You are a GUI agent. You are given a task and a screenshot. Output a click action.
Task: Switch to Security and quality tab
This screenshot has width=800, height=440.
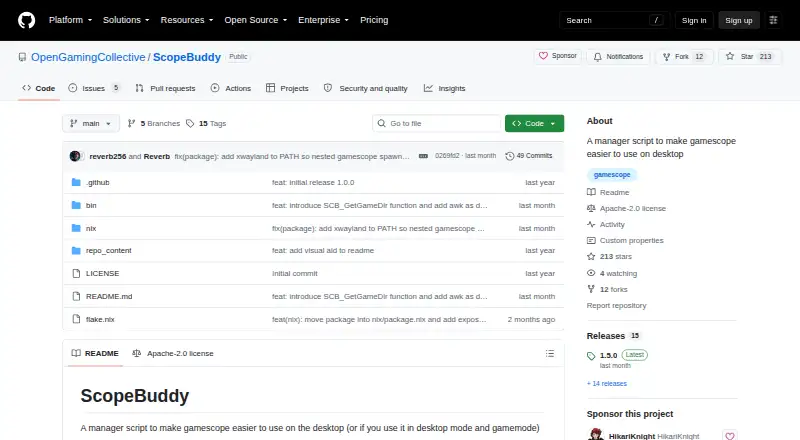366,88
